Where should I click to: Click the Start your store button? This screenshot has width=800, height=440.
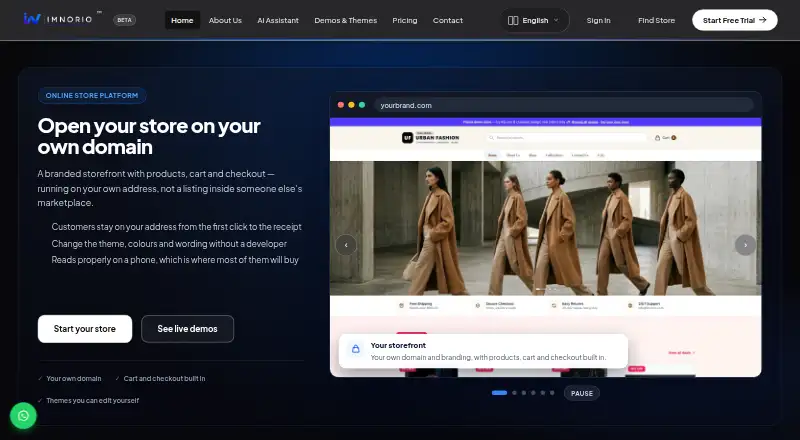[x=85, y=329]
